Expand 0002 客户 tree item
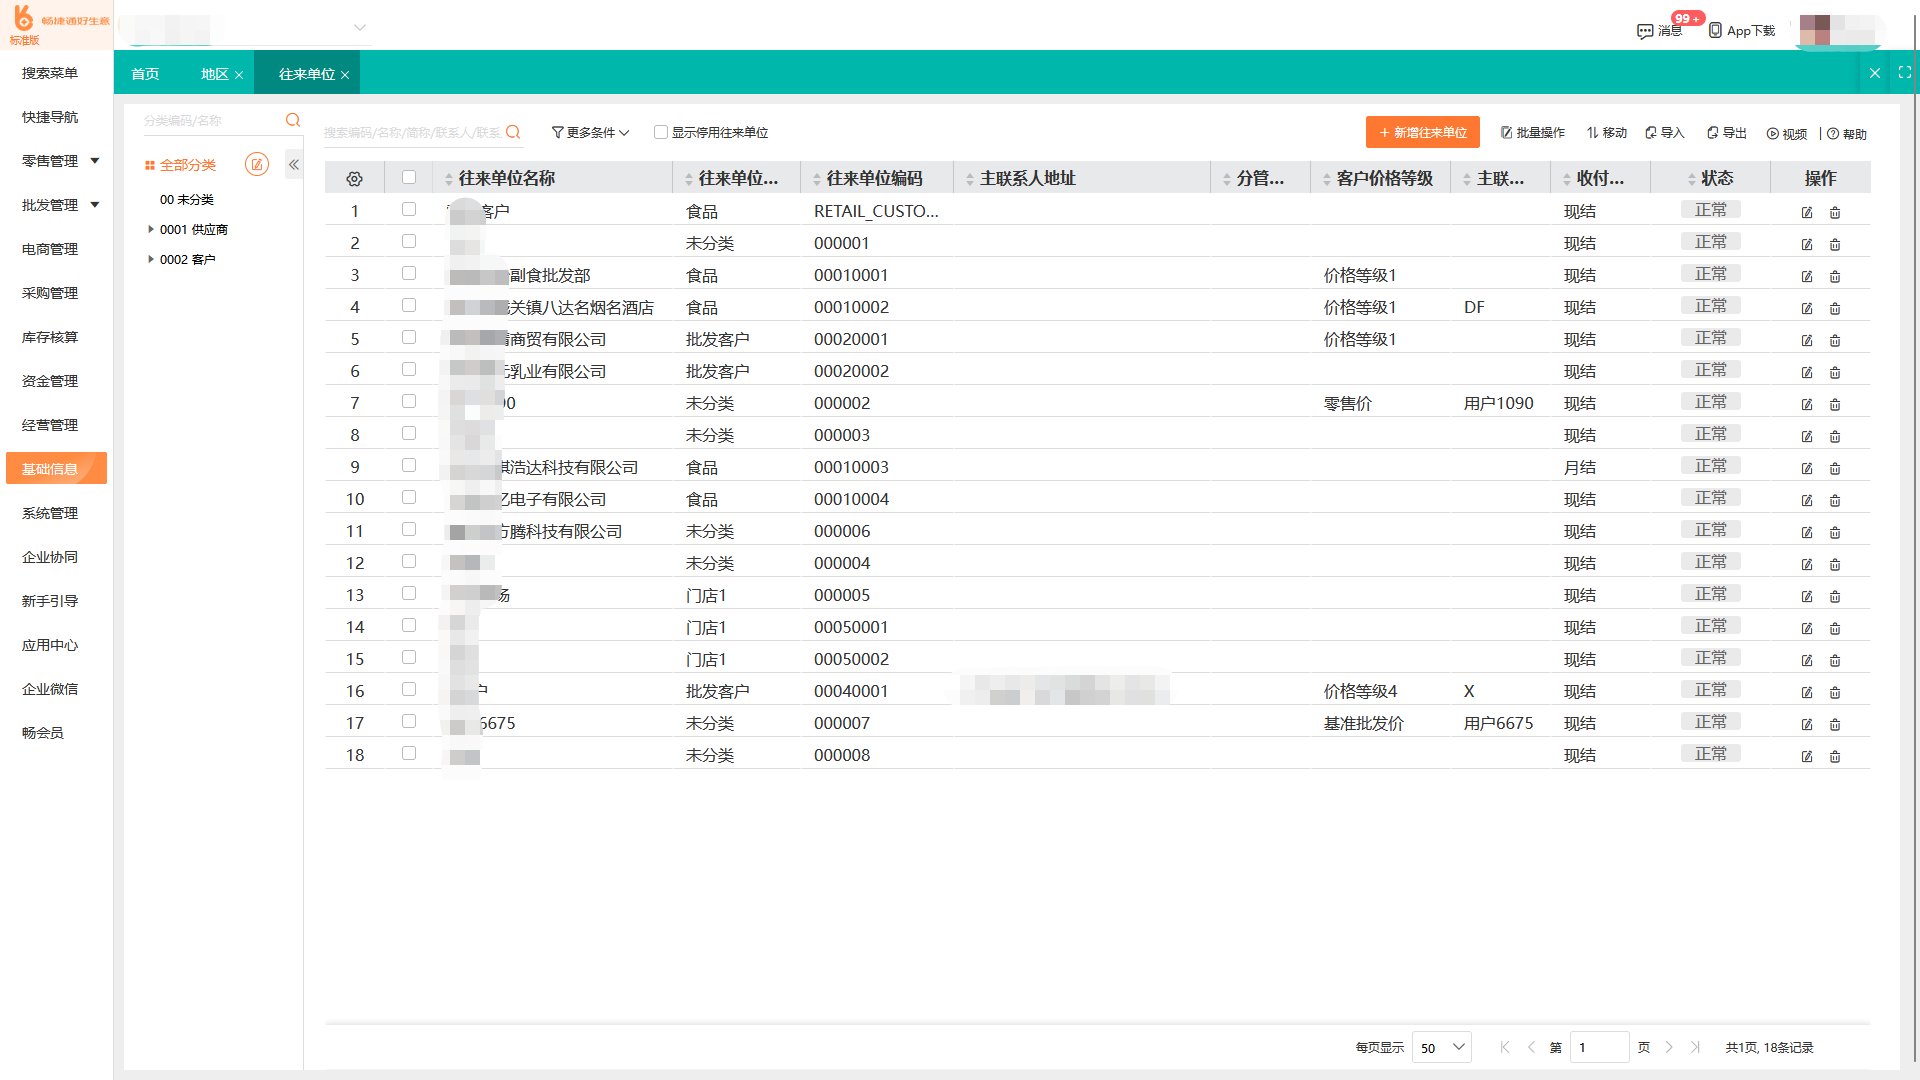 click(150, 260)
